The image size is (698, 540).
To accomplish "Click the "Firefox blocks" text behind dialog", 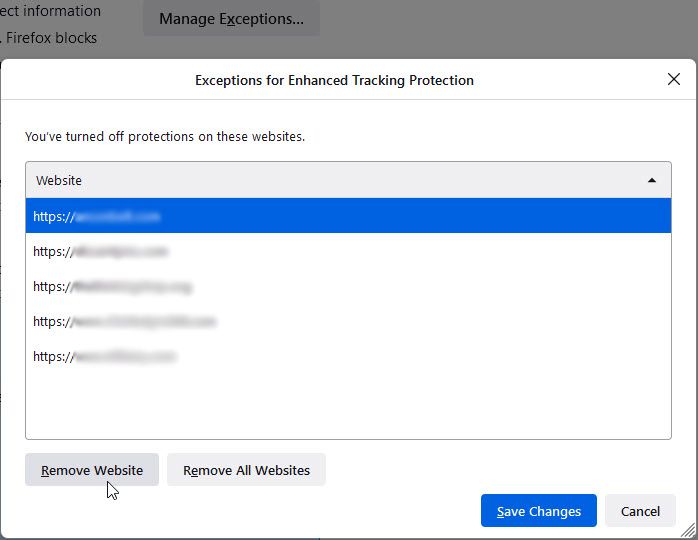I will 50,38.
